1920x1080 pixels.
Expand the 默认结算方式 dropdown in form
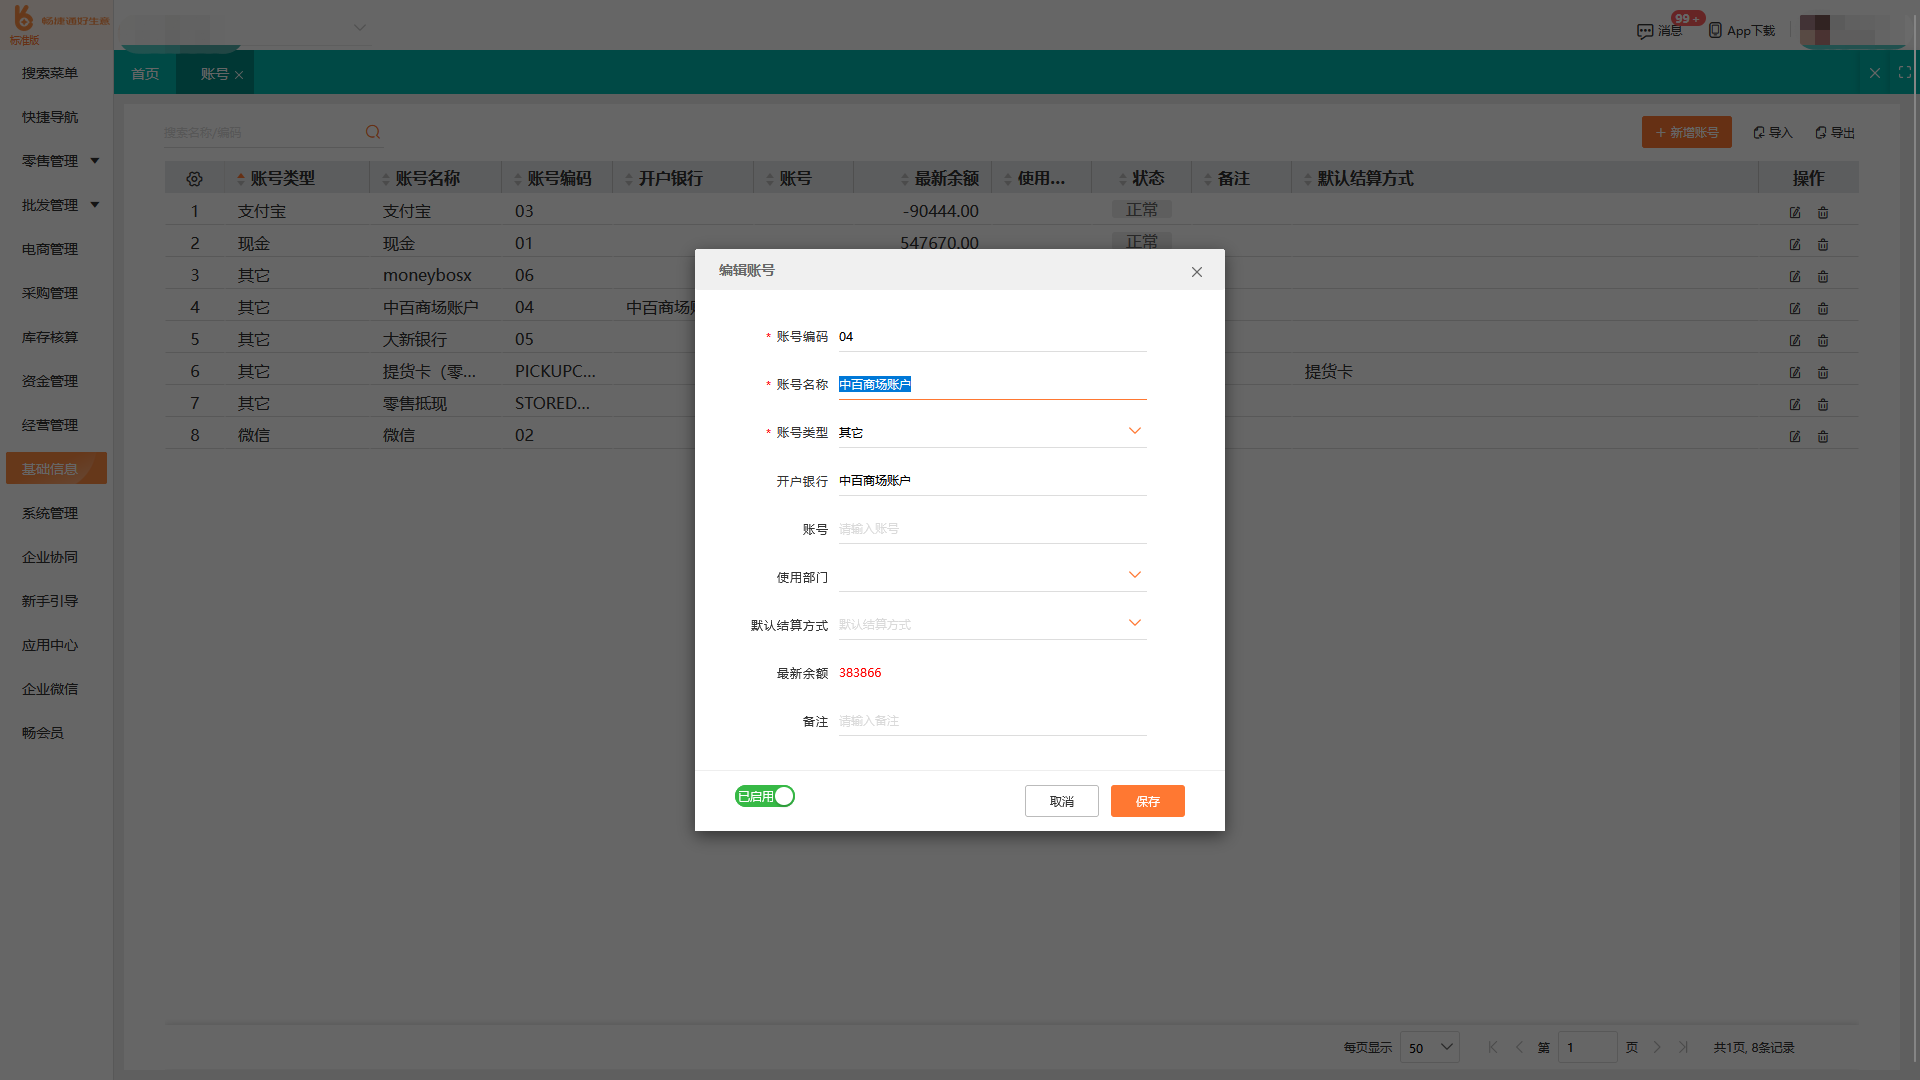point(1134,624)
